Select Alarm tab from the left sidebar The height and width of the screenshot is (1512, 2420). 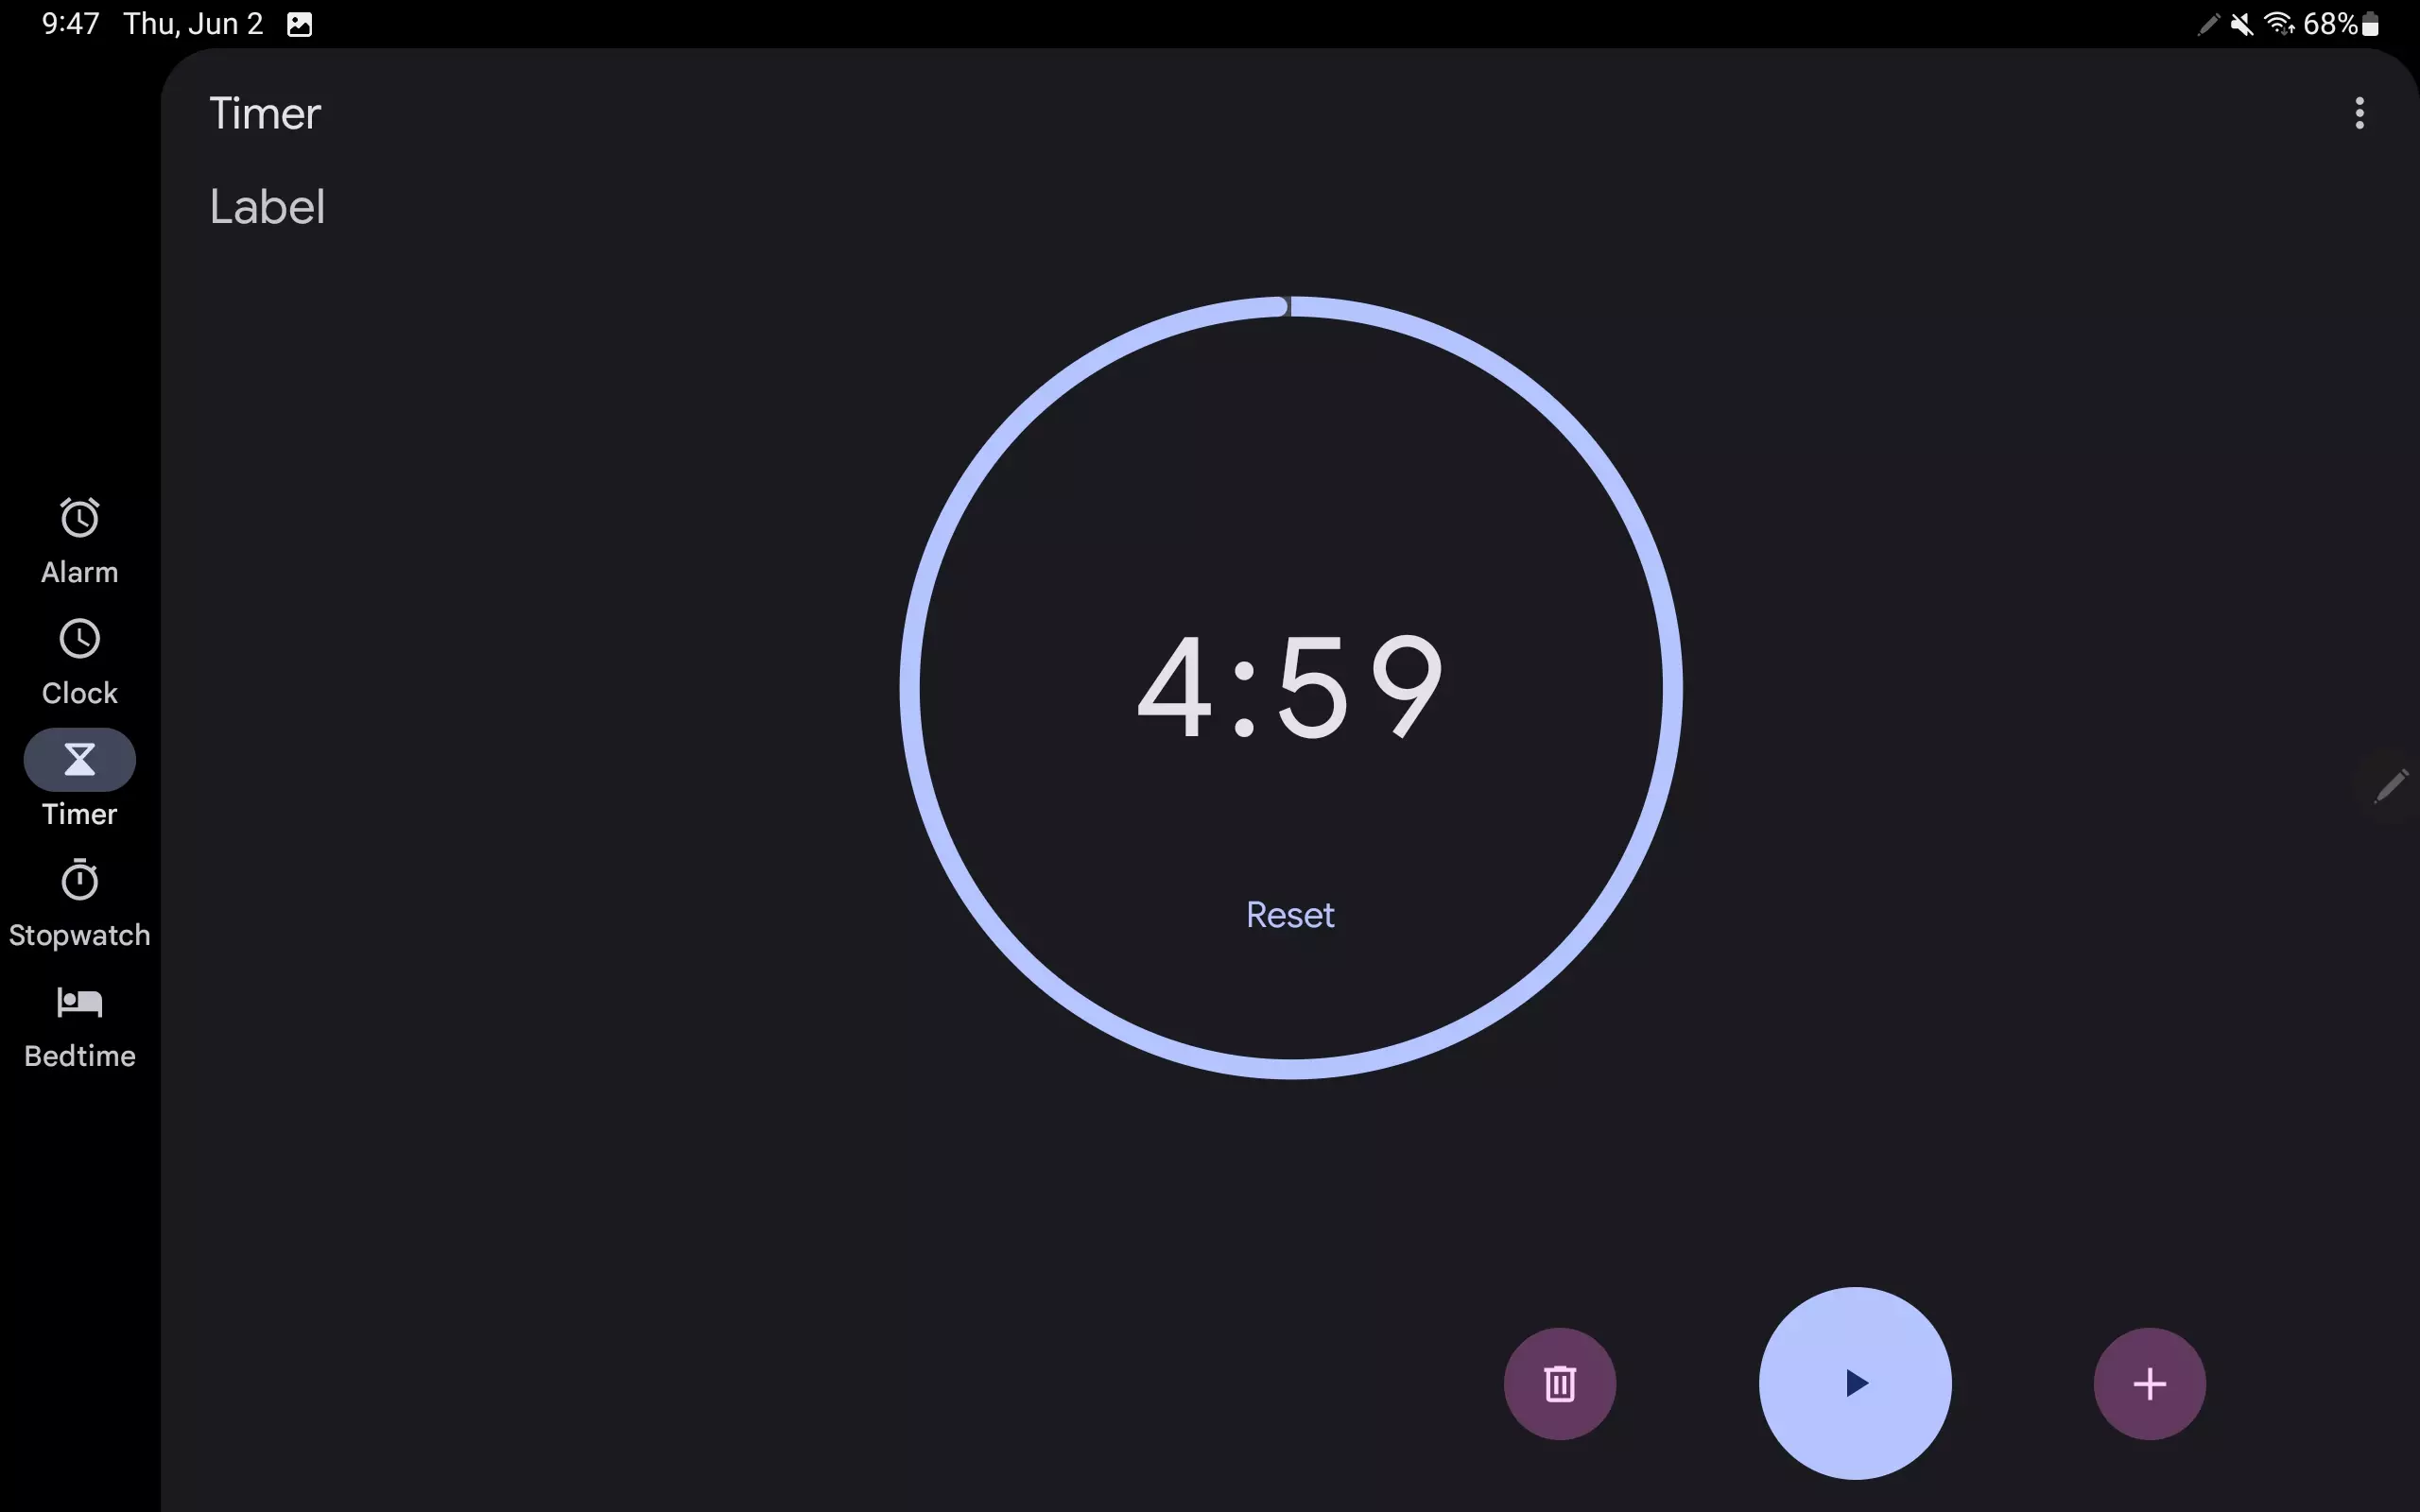(80, 540)
